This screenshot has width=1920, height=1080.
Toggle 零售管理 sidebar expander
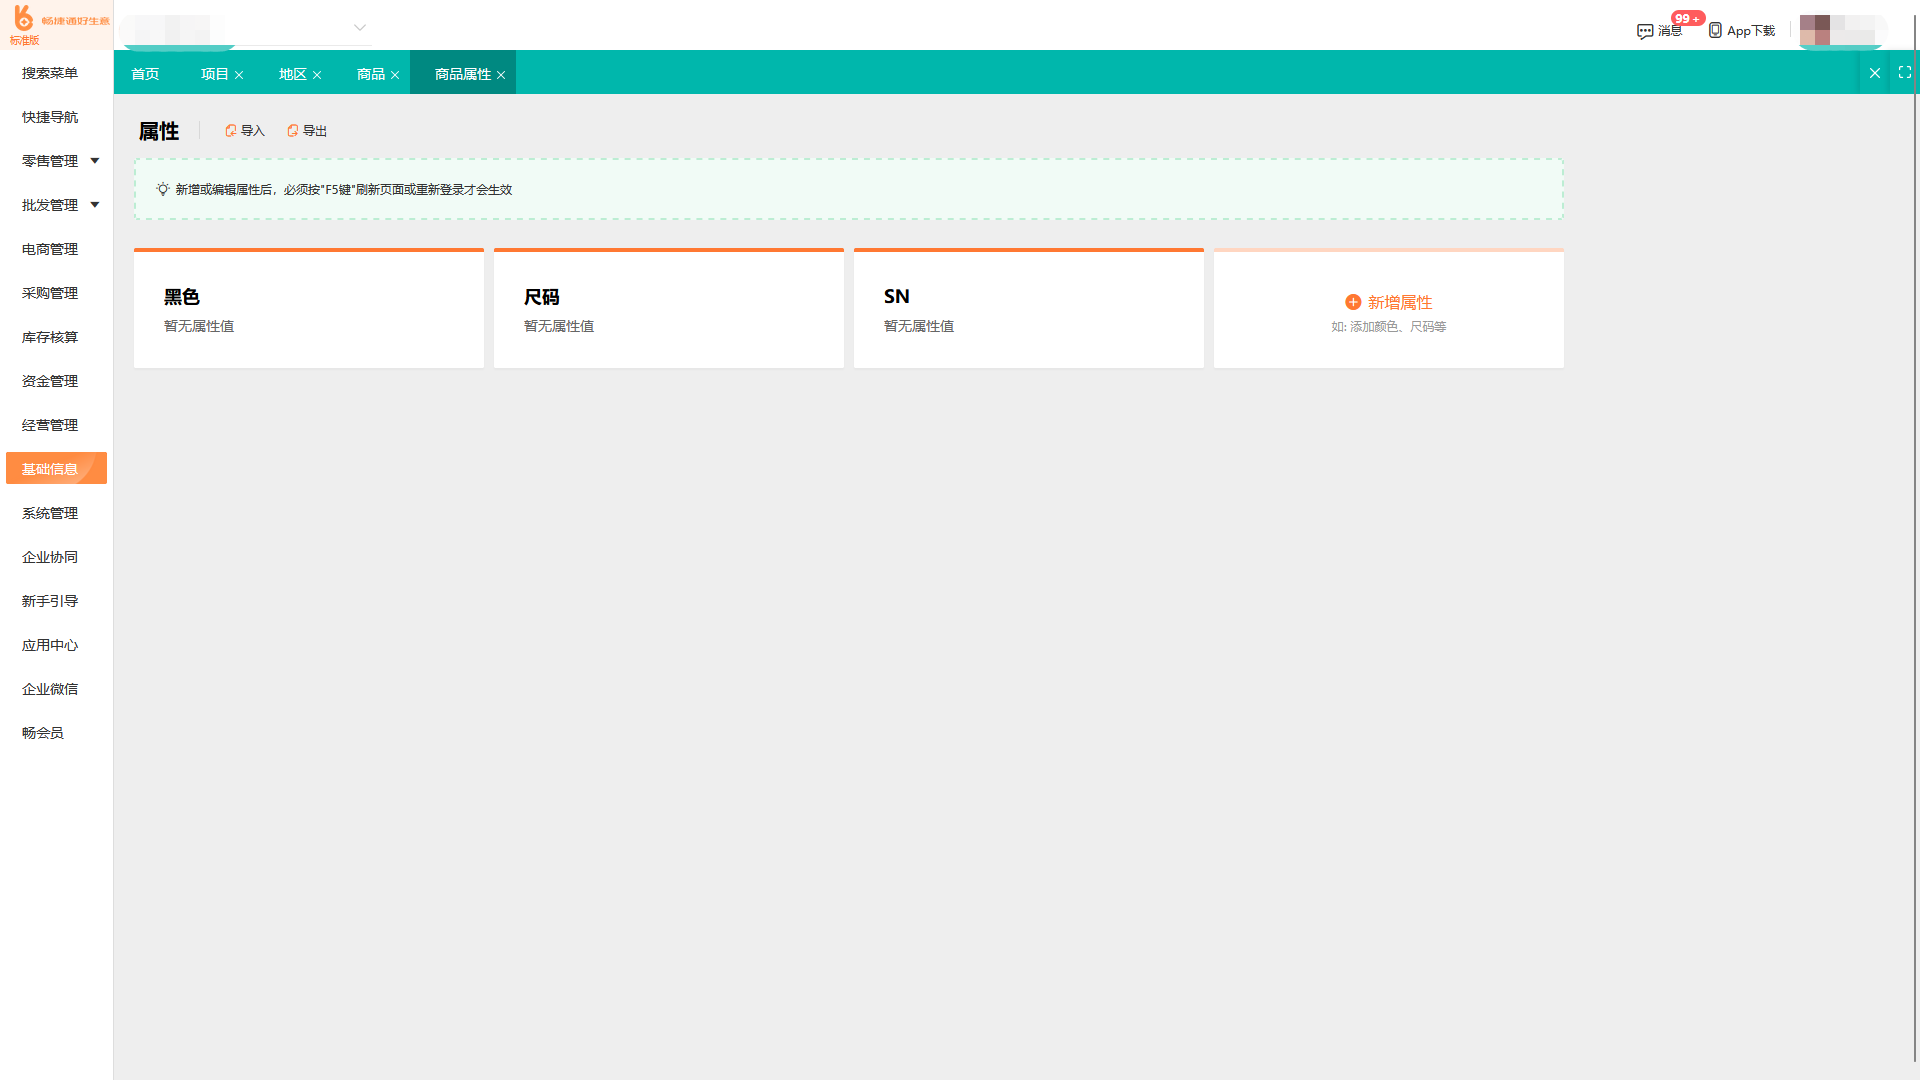point(94,160)
